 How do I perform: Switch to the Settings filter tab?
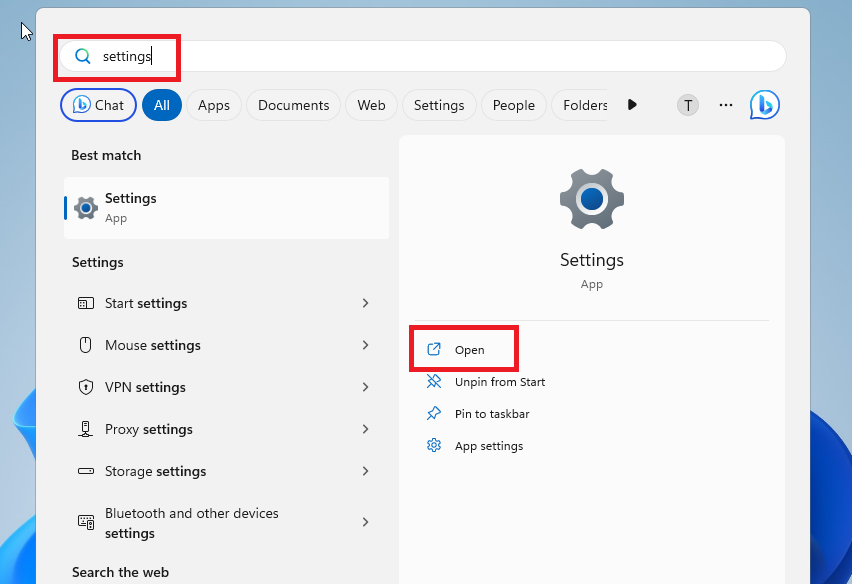click(x=439, y=105)
